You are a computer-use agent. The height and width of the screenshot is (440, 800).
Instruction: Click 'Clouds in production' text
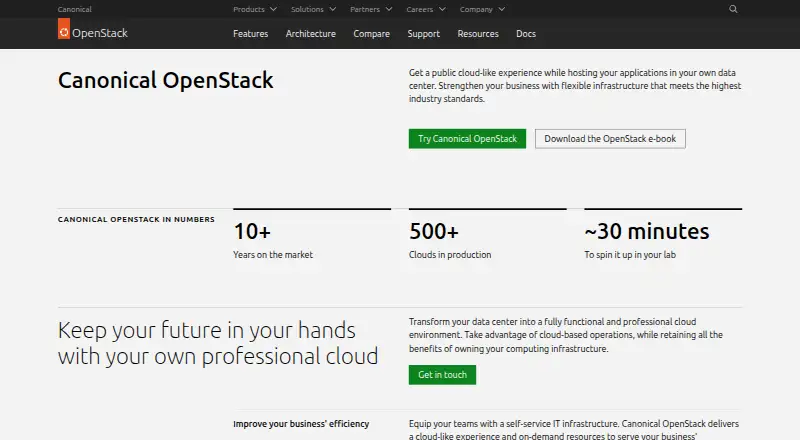450,255
